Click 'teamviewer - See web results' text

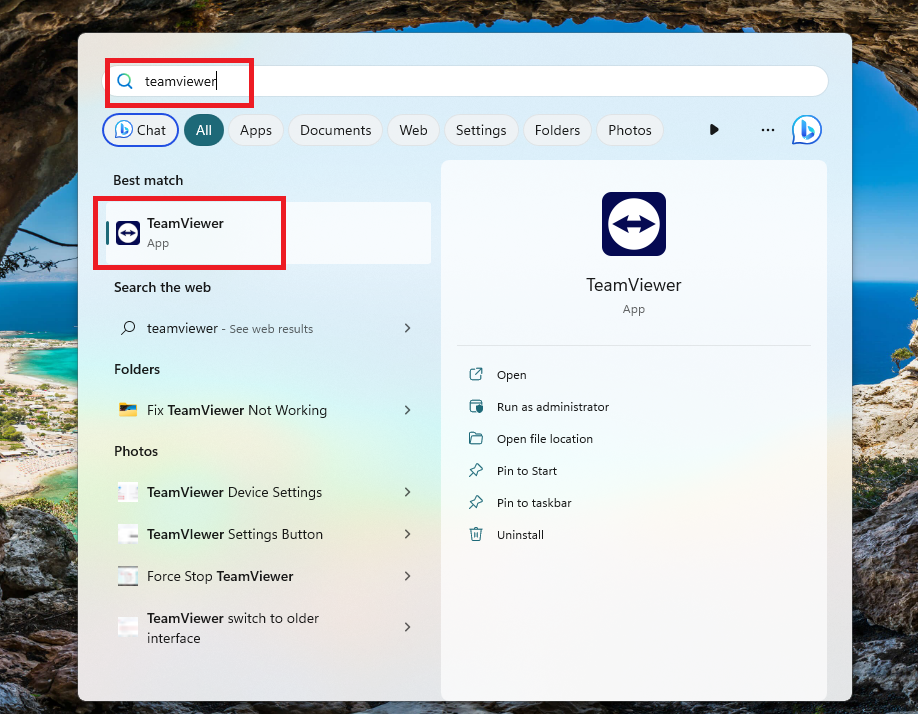pos(230,328)
